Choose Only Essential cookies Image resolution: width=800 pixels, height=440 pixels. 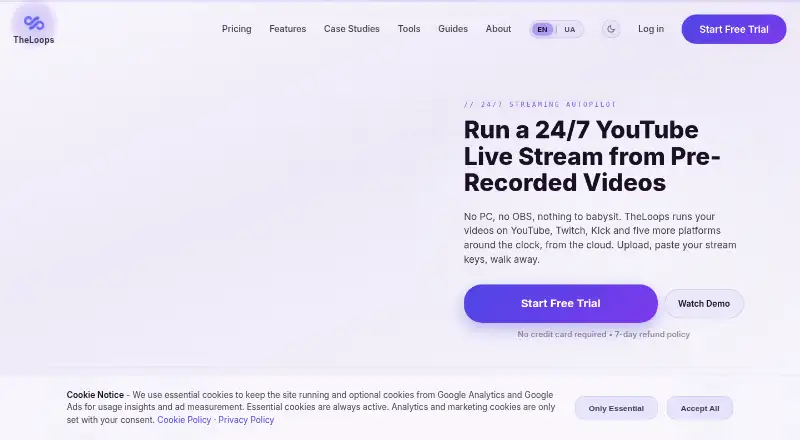pyautogui.click(x=616, y=408)
